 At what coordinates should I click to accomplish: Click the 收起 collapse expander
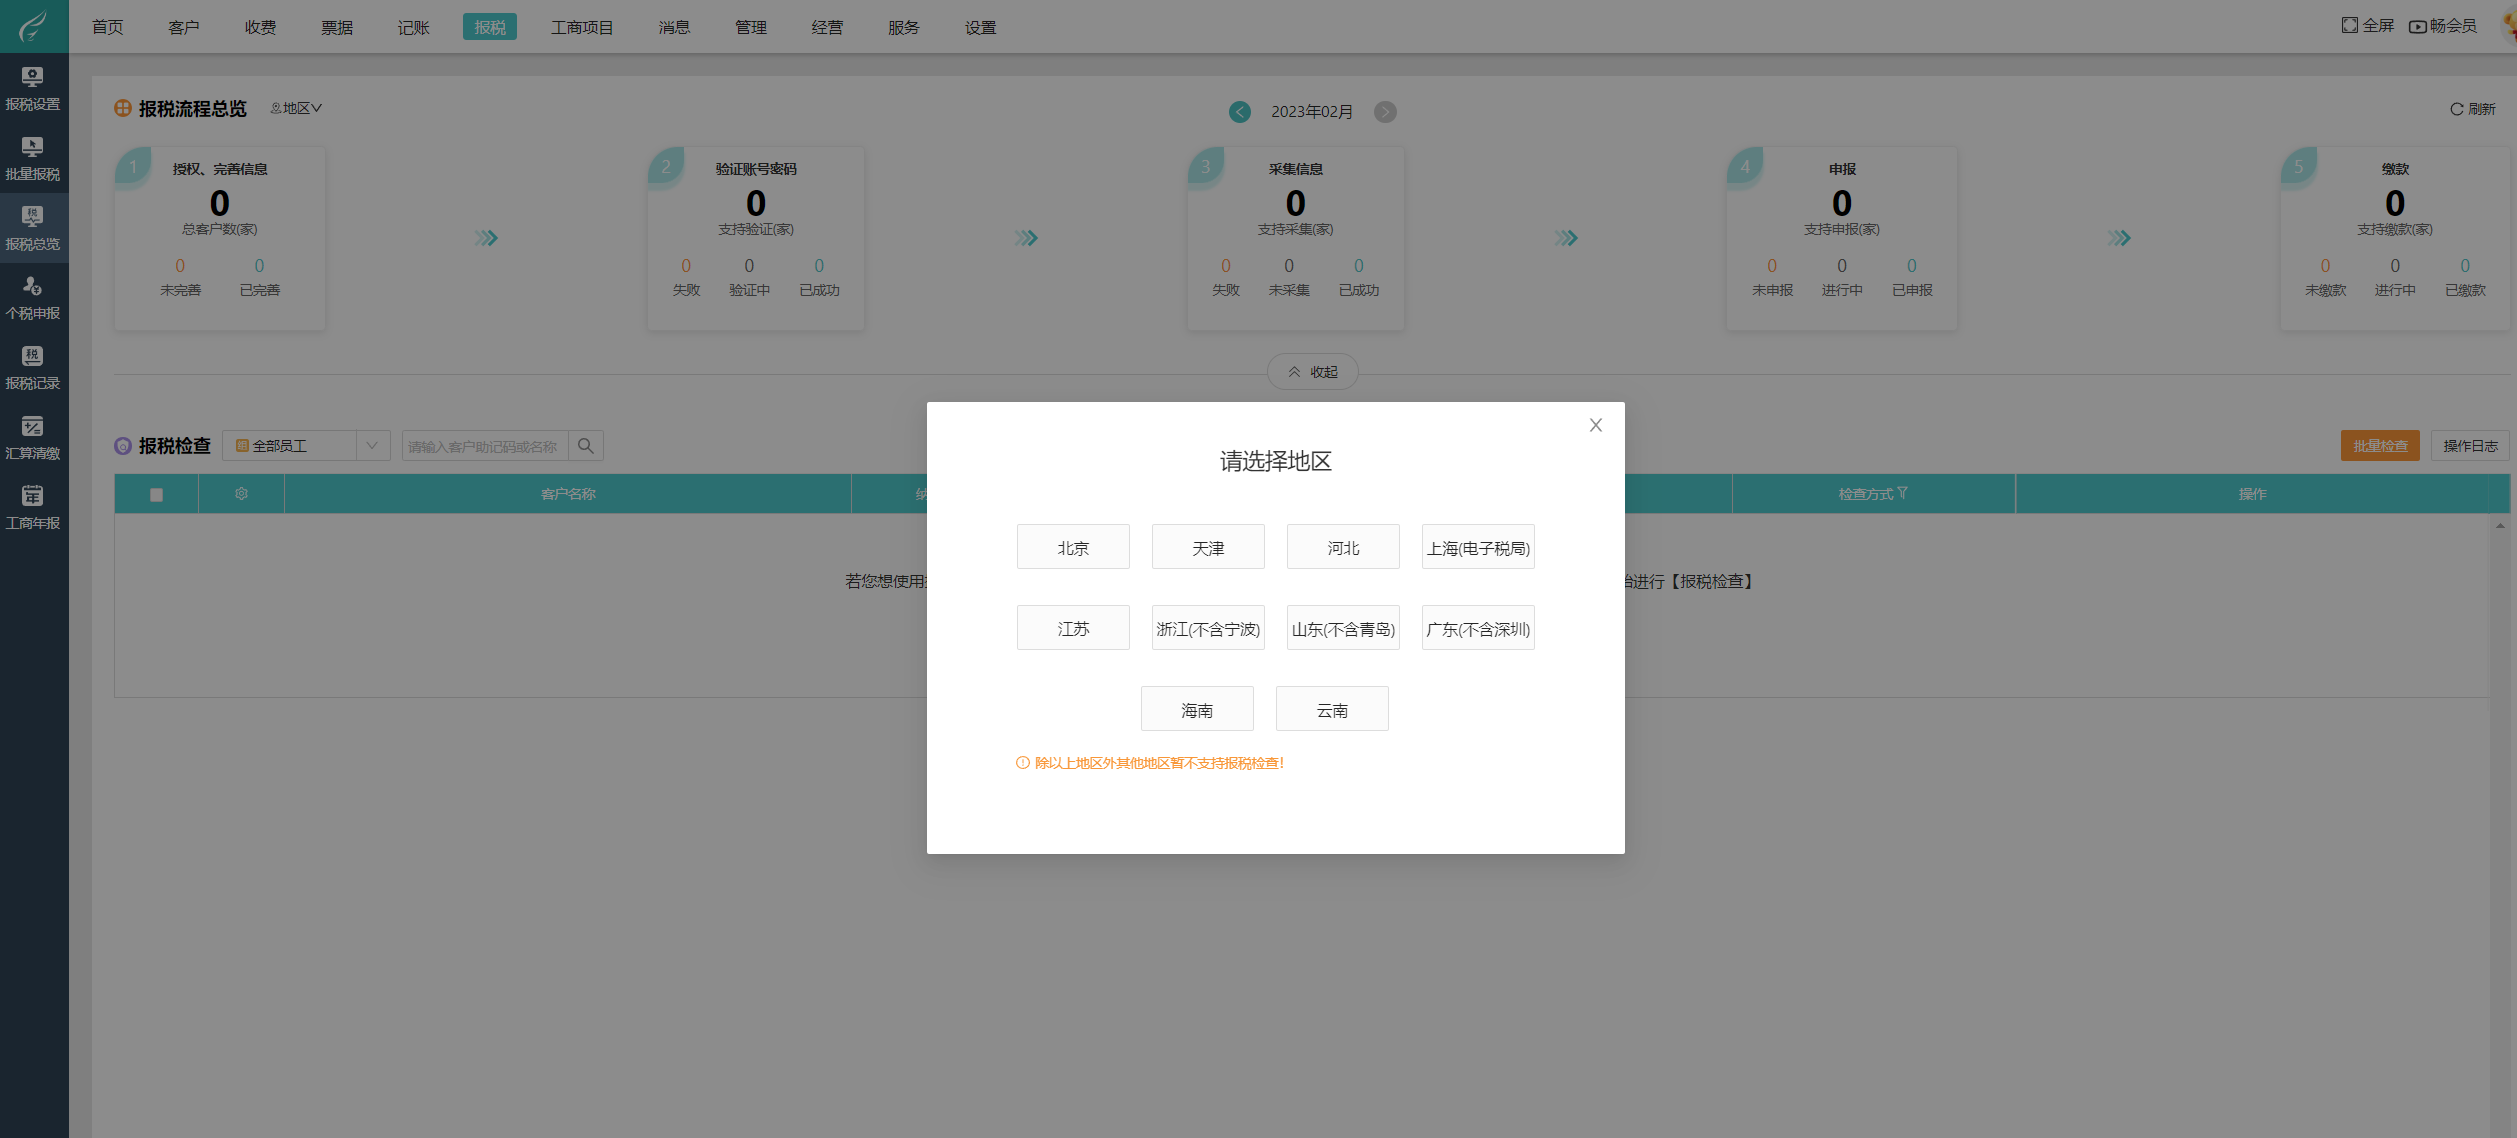coord(1318,371)
